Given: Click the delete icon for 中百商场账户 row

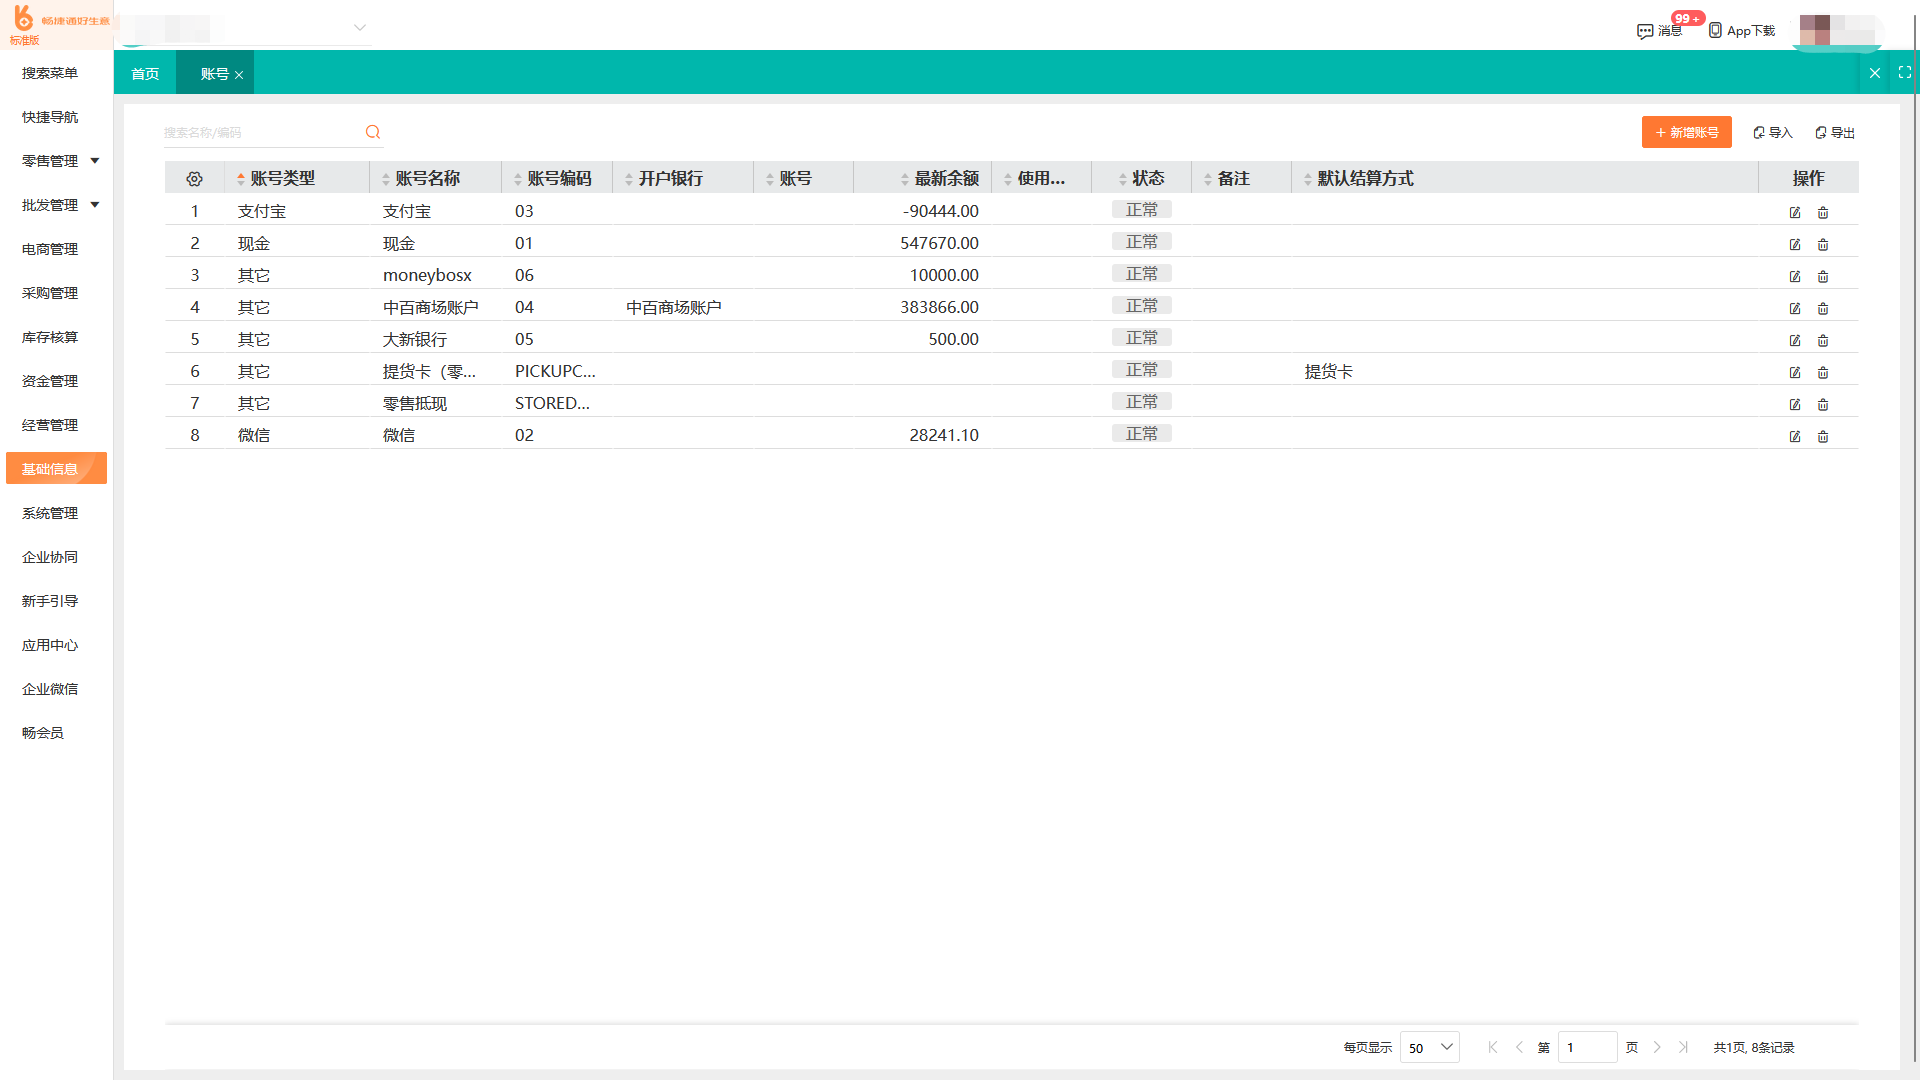Looking at the screenshot, I should (1824, 306).
